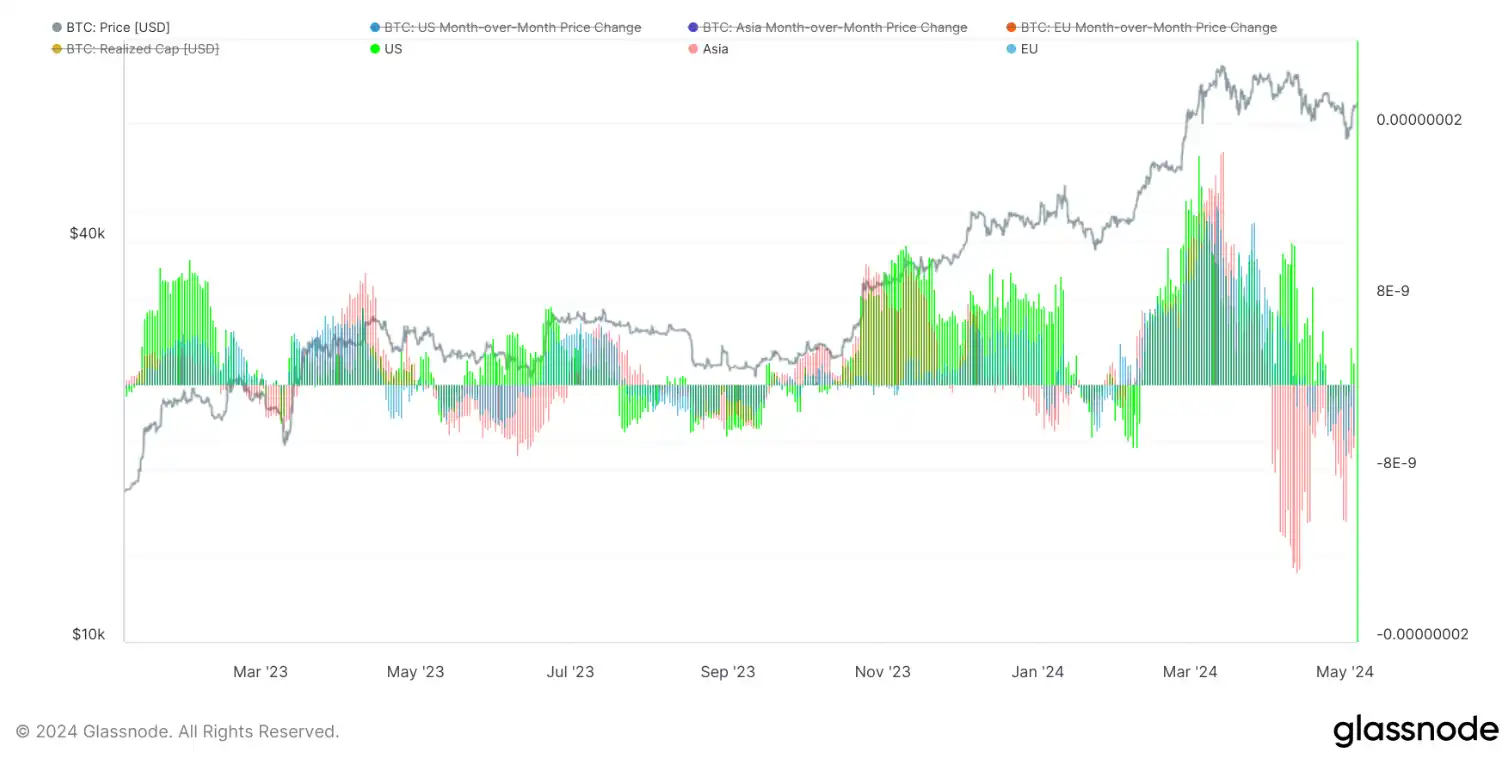Click the Mar '23 x-axis label

click(x=260, y=672)
